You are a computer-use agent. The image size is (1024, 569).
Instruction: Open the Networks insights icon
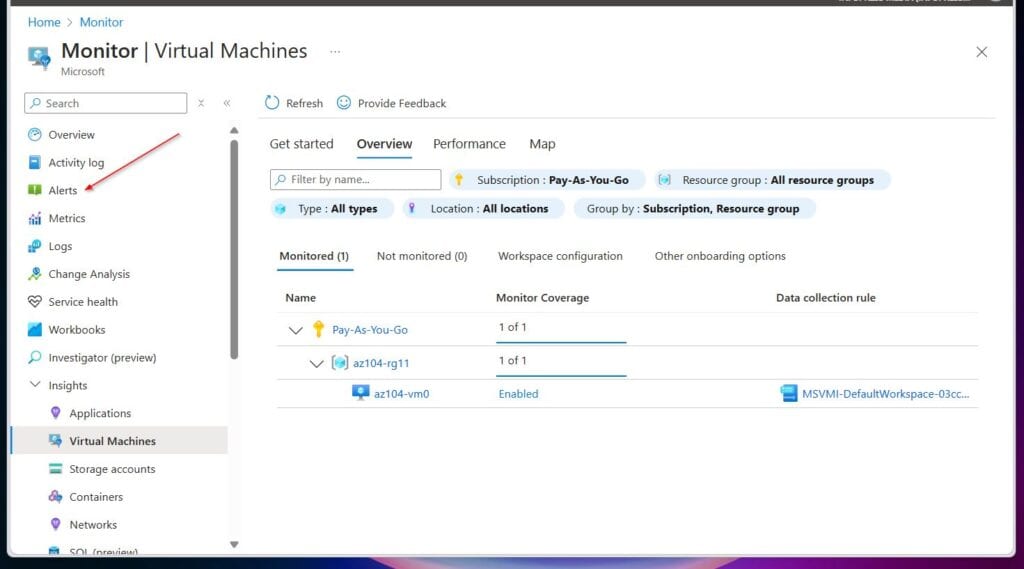(56, 525)
